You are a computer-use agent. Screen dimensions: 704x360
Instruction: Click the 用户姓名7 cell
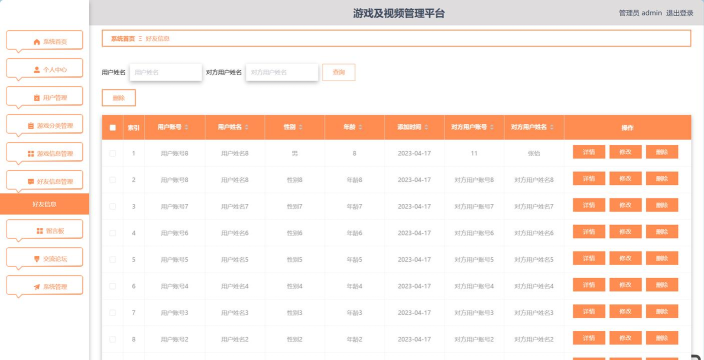pyautogui.click(x=235, y=206)
